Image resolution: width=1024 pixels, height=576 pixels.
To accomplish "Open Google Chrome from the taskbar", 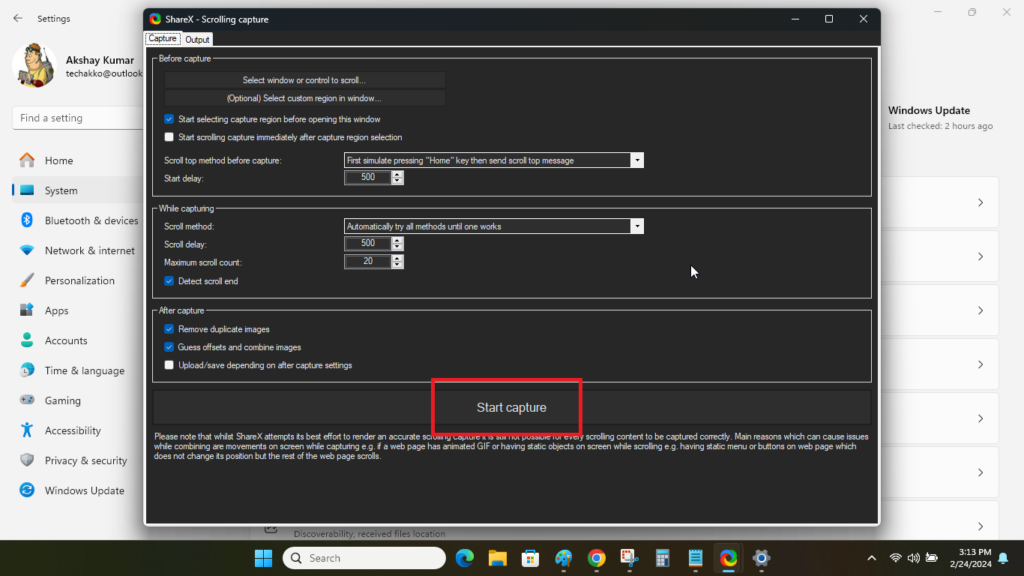I will click(x=596, y=558).
